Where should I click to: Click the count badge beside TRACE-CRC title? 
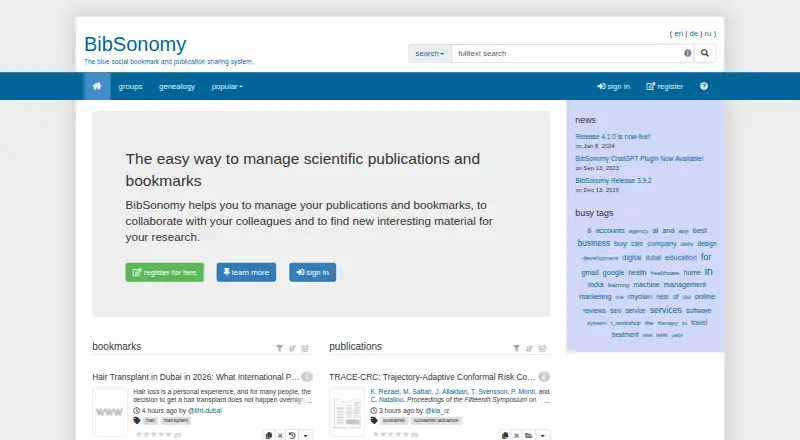pos(544,377)
